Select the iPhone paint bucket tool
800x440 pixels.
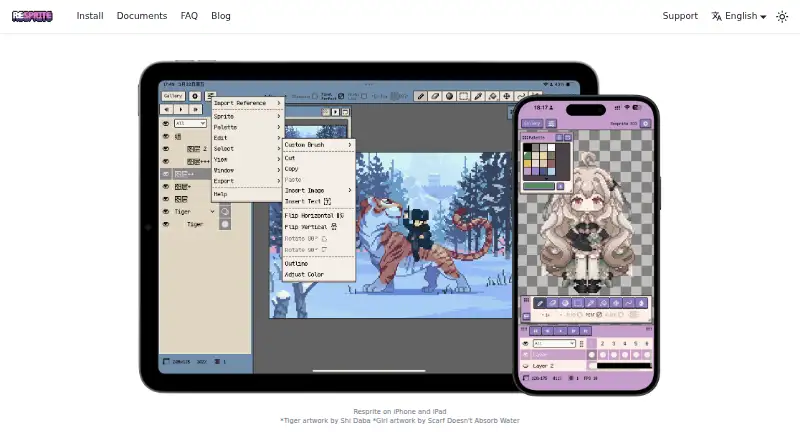(x=603, y=303)
